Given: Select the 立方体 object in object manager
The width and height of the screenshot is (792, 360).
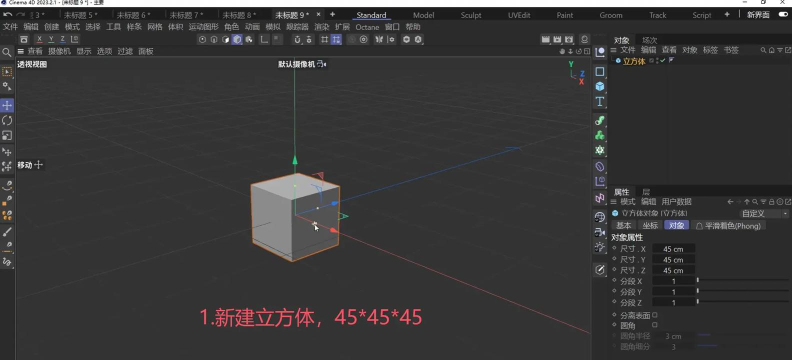Looking at the screenshot, I should coord(634,61).
